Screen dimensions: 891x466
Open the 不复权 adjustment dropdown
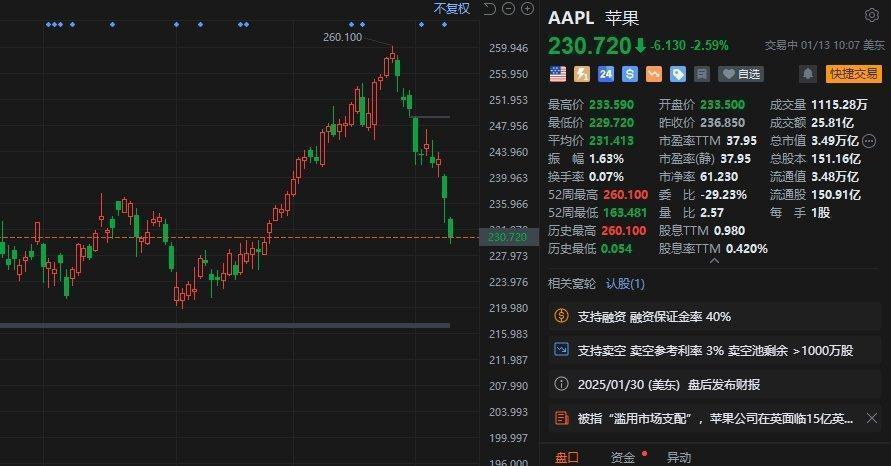451,9
